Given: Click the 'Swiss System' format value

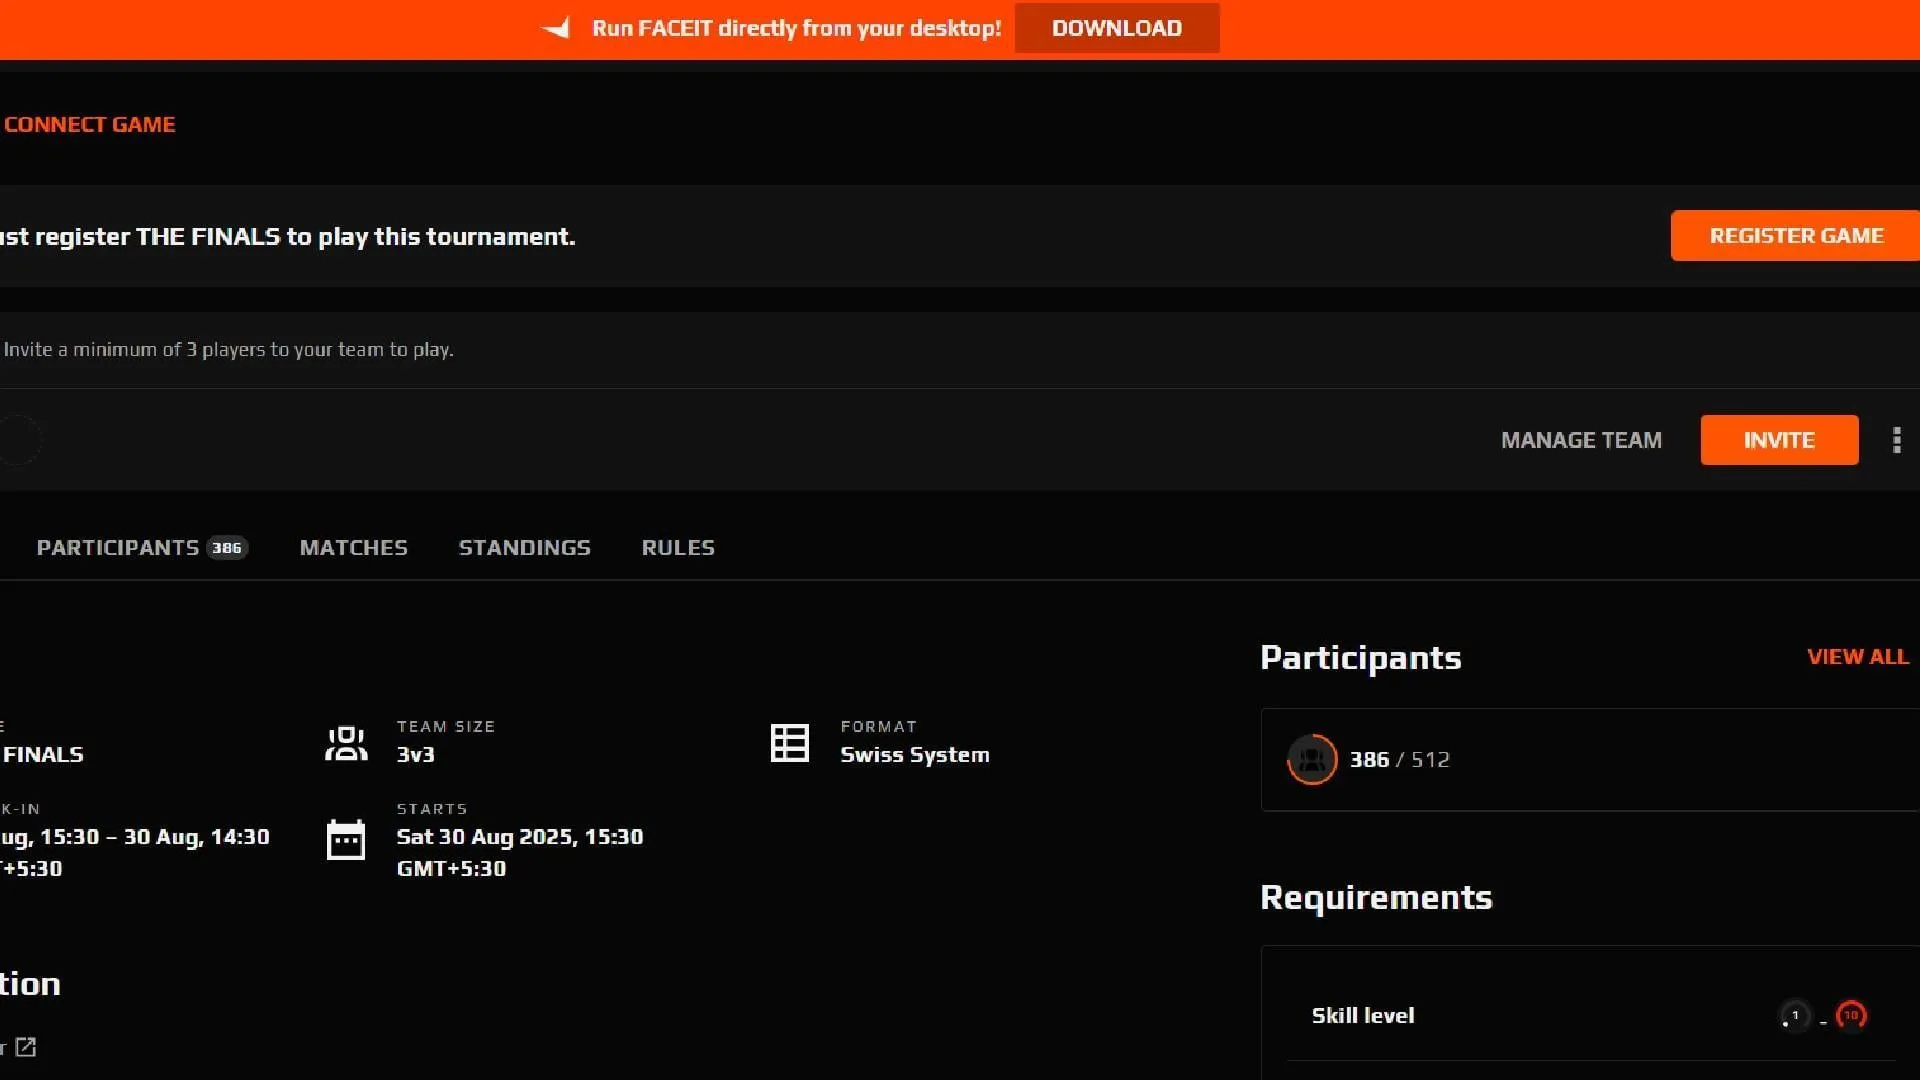Looking at the screenshot, I should (x=915, y=755).
